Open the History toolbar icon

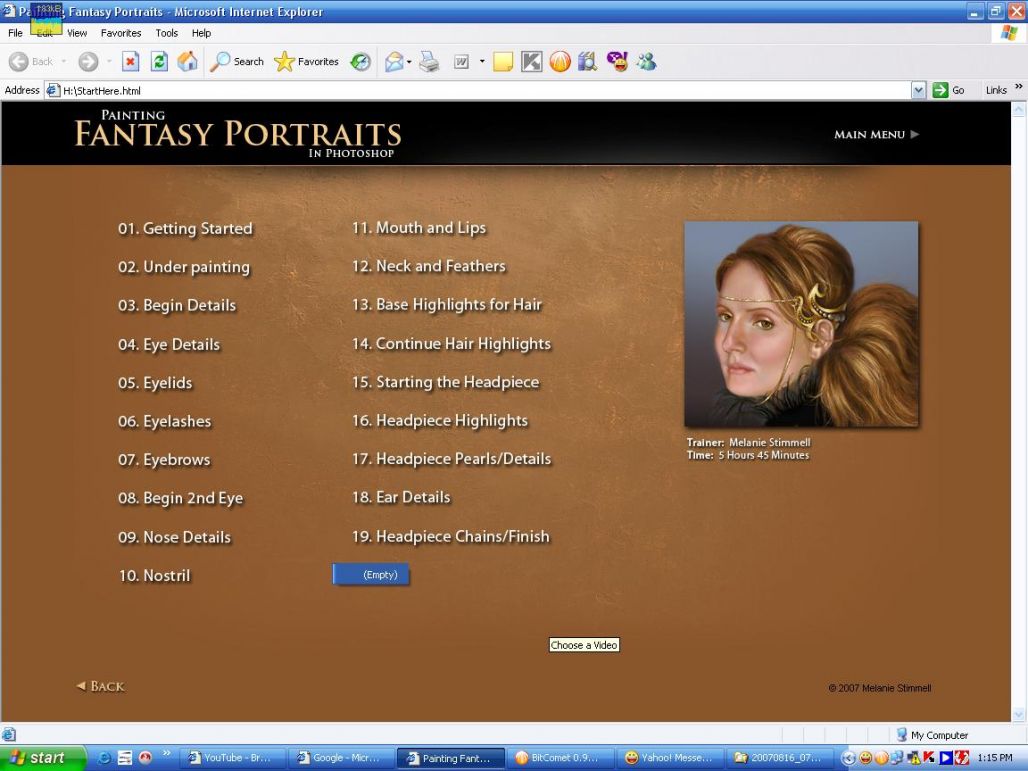click(360, 62)
